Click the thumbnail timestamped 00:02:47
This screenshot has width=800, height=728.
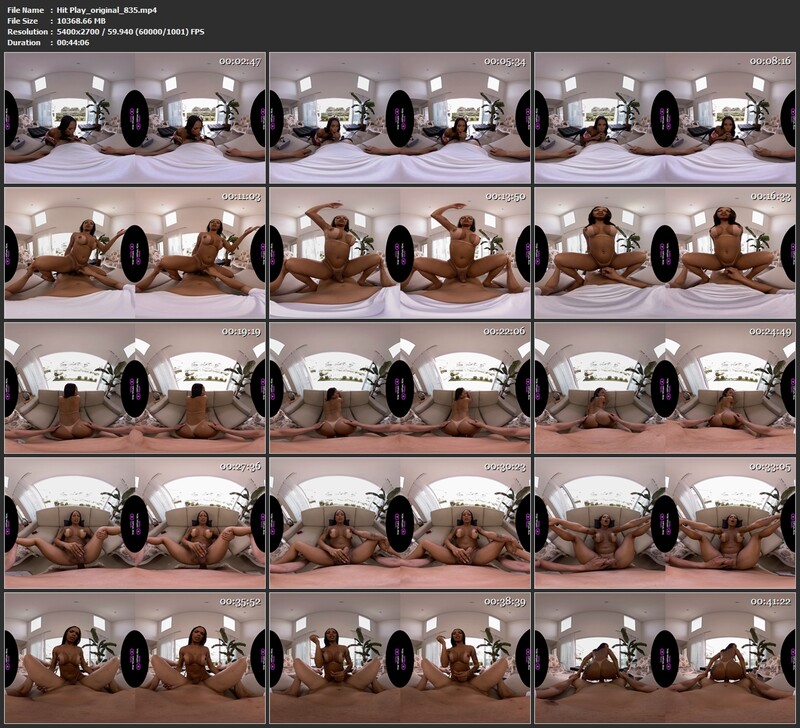[135, 118]
